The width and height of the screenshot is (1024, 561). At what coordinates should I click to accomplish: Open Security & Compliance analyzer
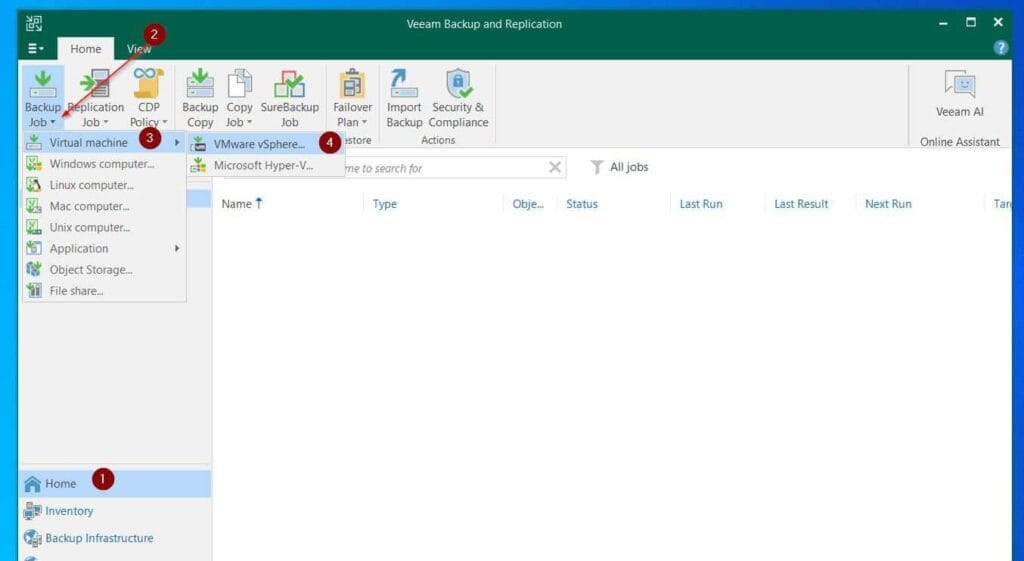click(x=458, y=98)
